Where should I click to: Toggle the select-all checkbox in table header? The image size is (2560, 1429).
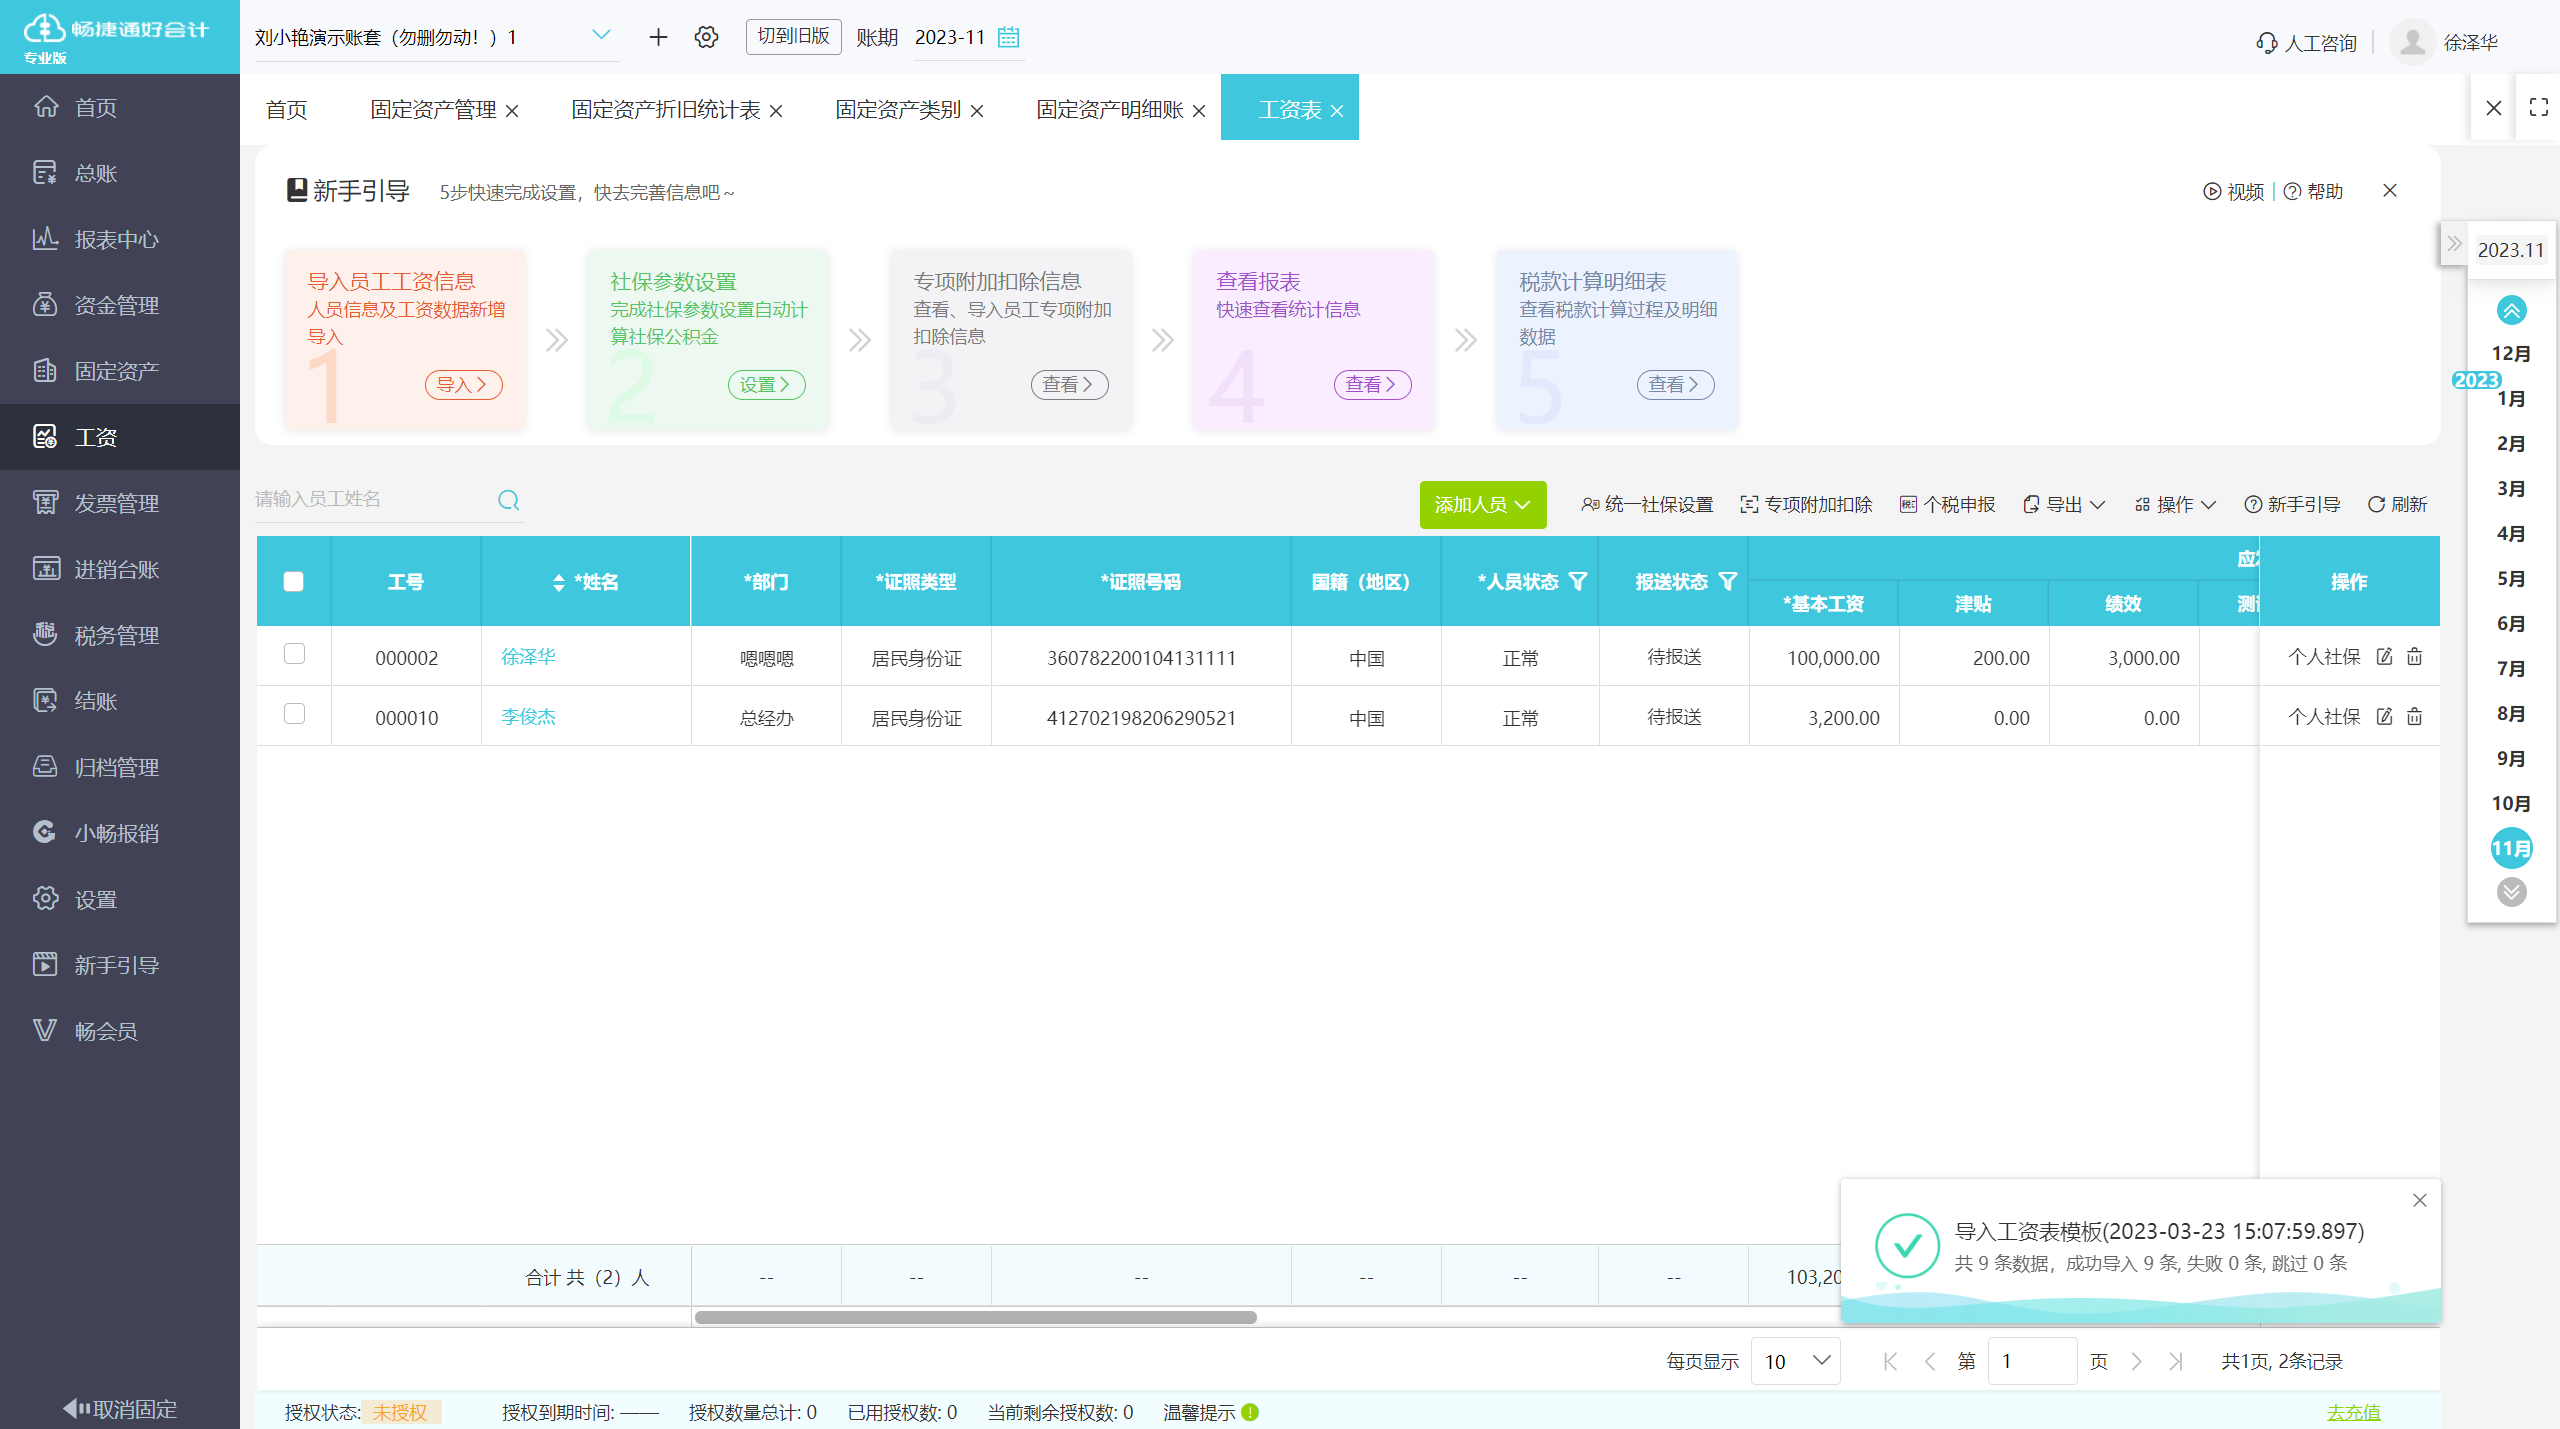tap(294, 582)
